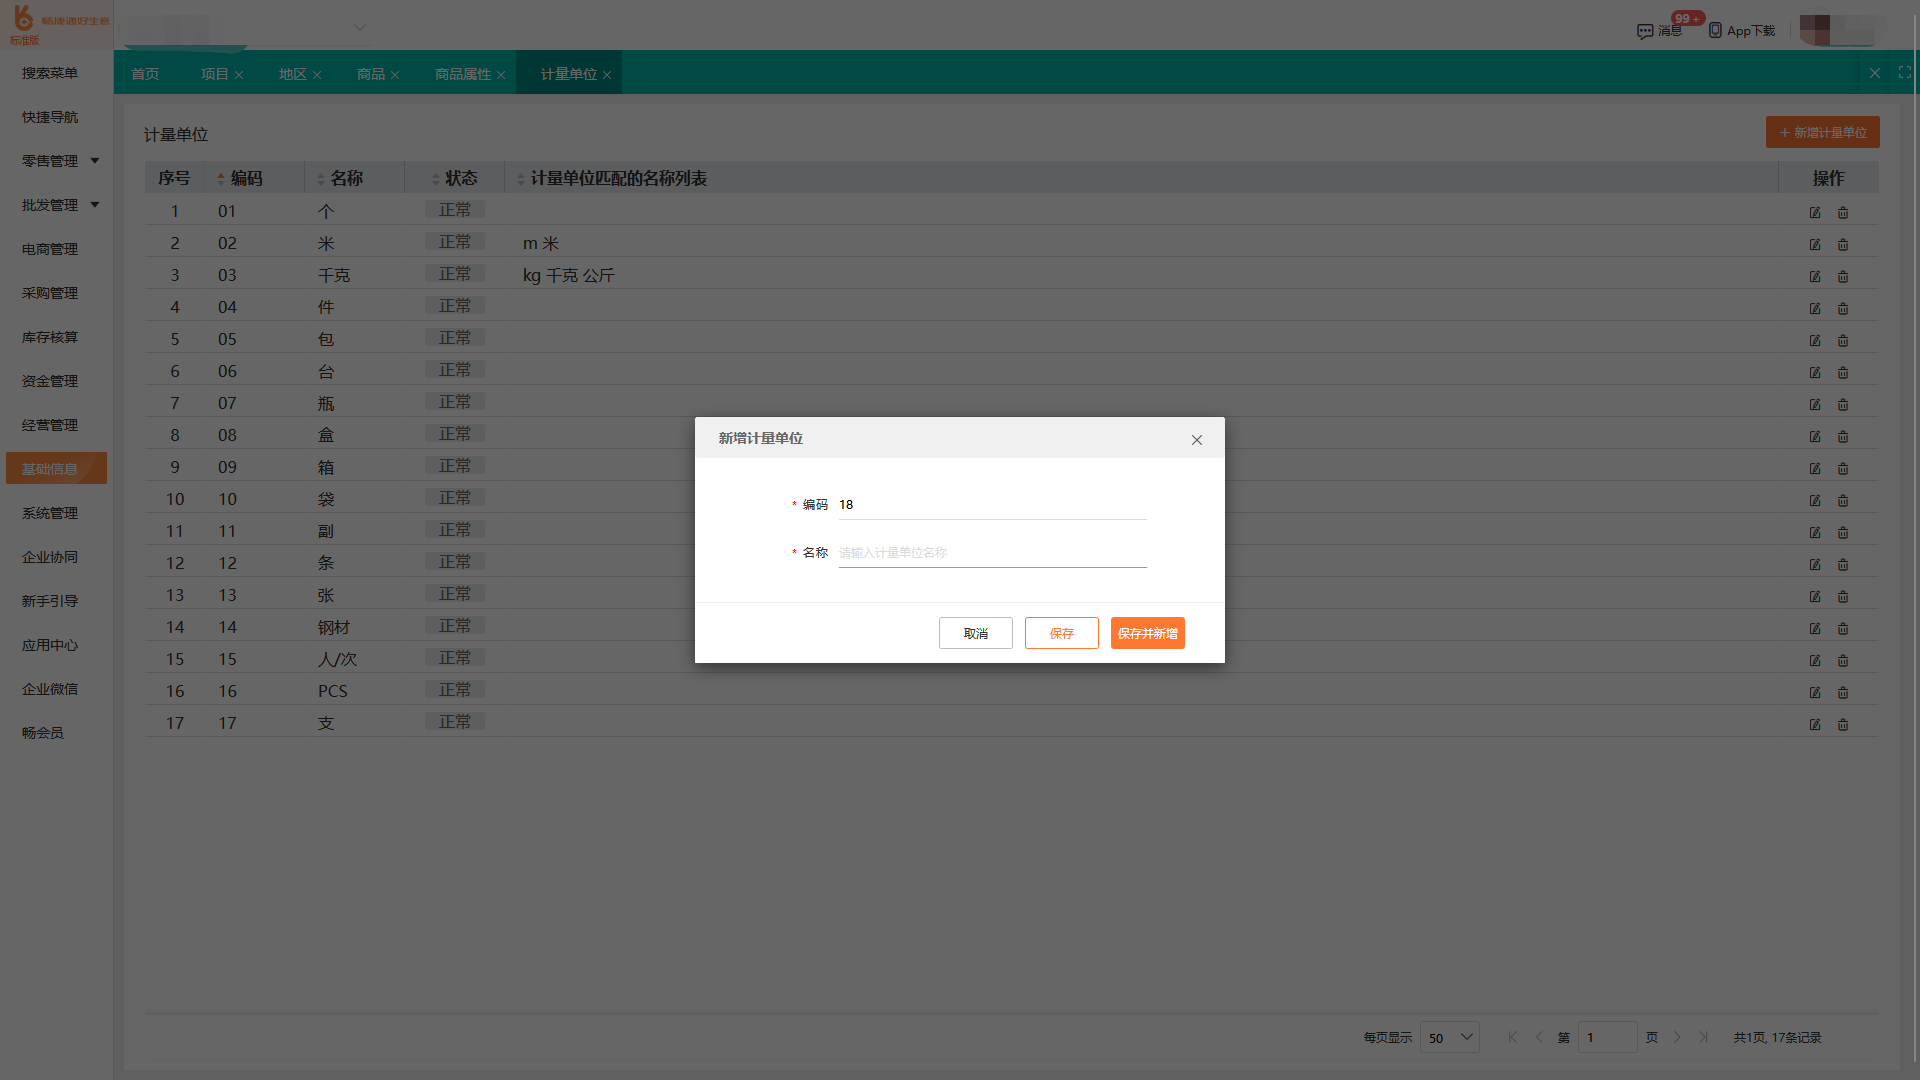
Task: Click the new measurement unit button
Action: [x=1822, y=132]
